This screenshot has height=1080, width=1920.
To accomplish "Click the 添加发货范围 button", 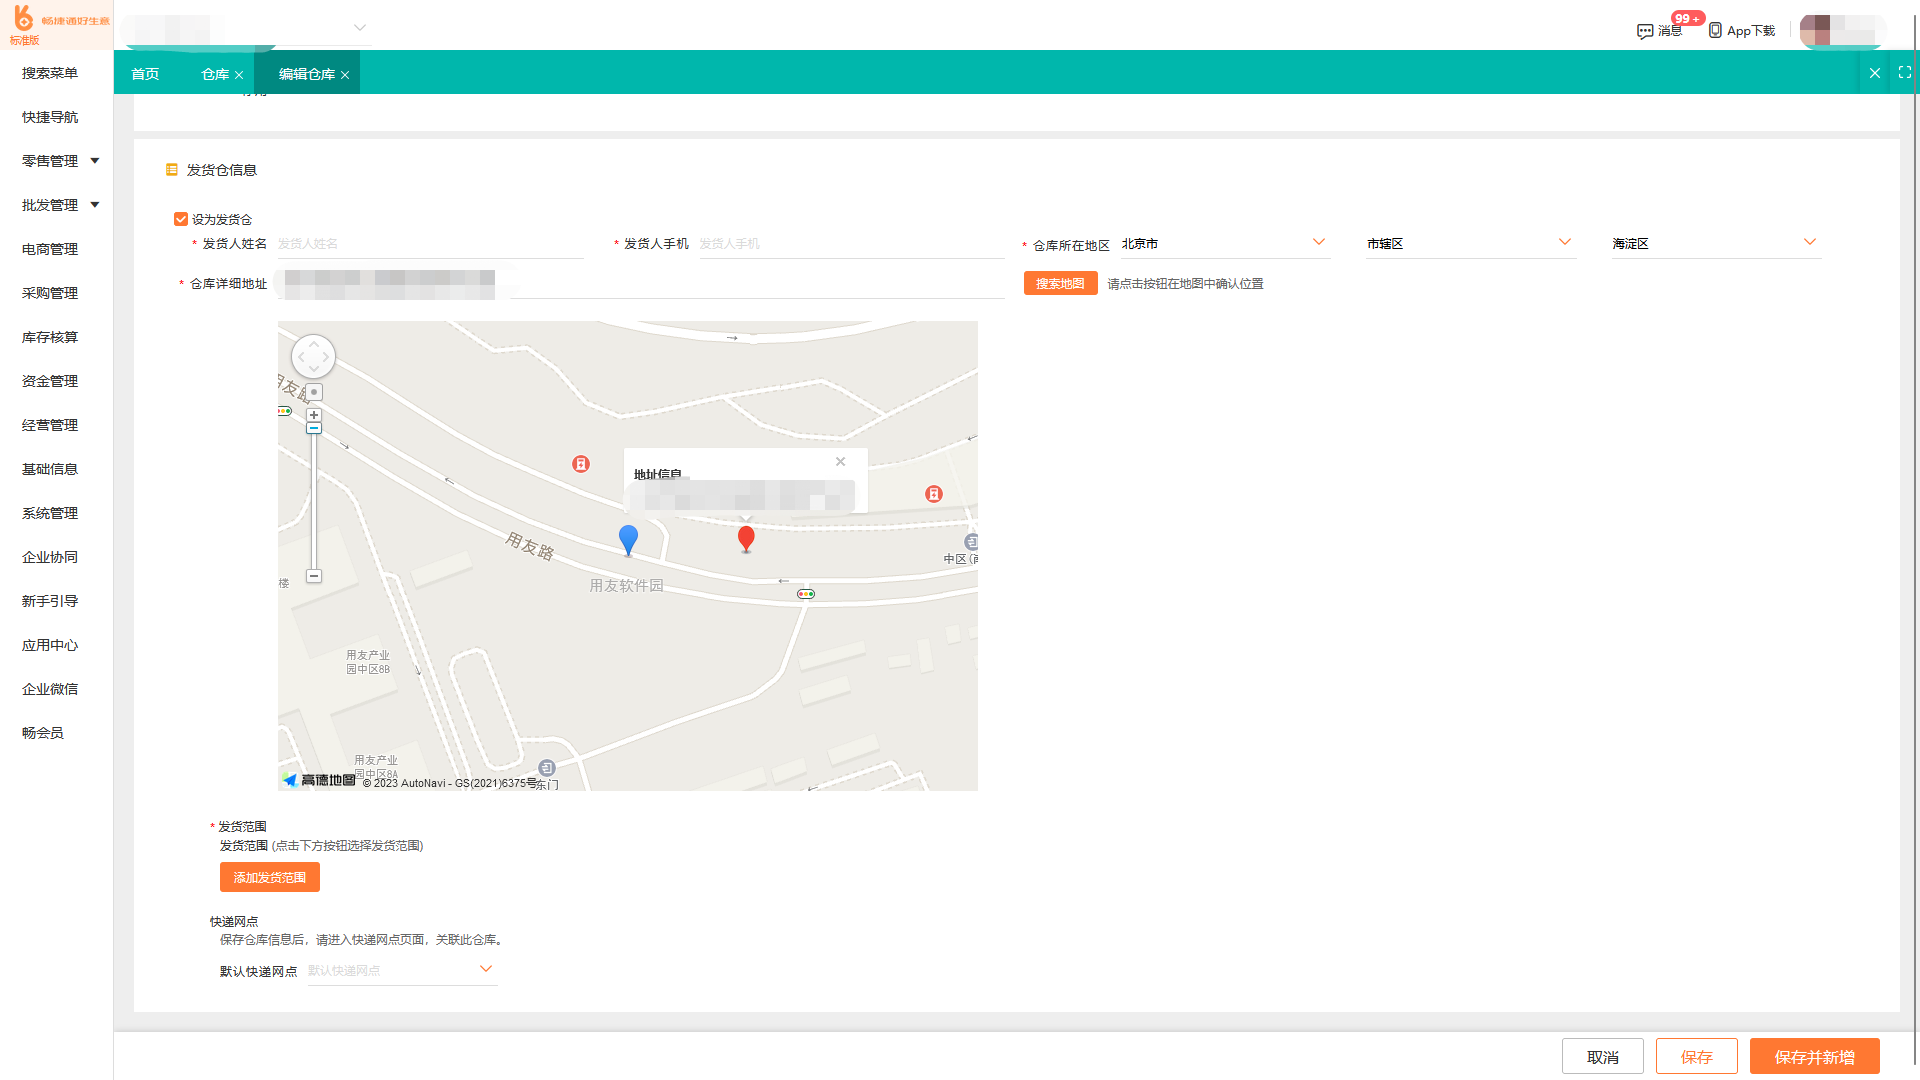I will tap(270, 877).
